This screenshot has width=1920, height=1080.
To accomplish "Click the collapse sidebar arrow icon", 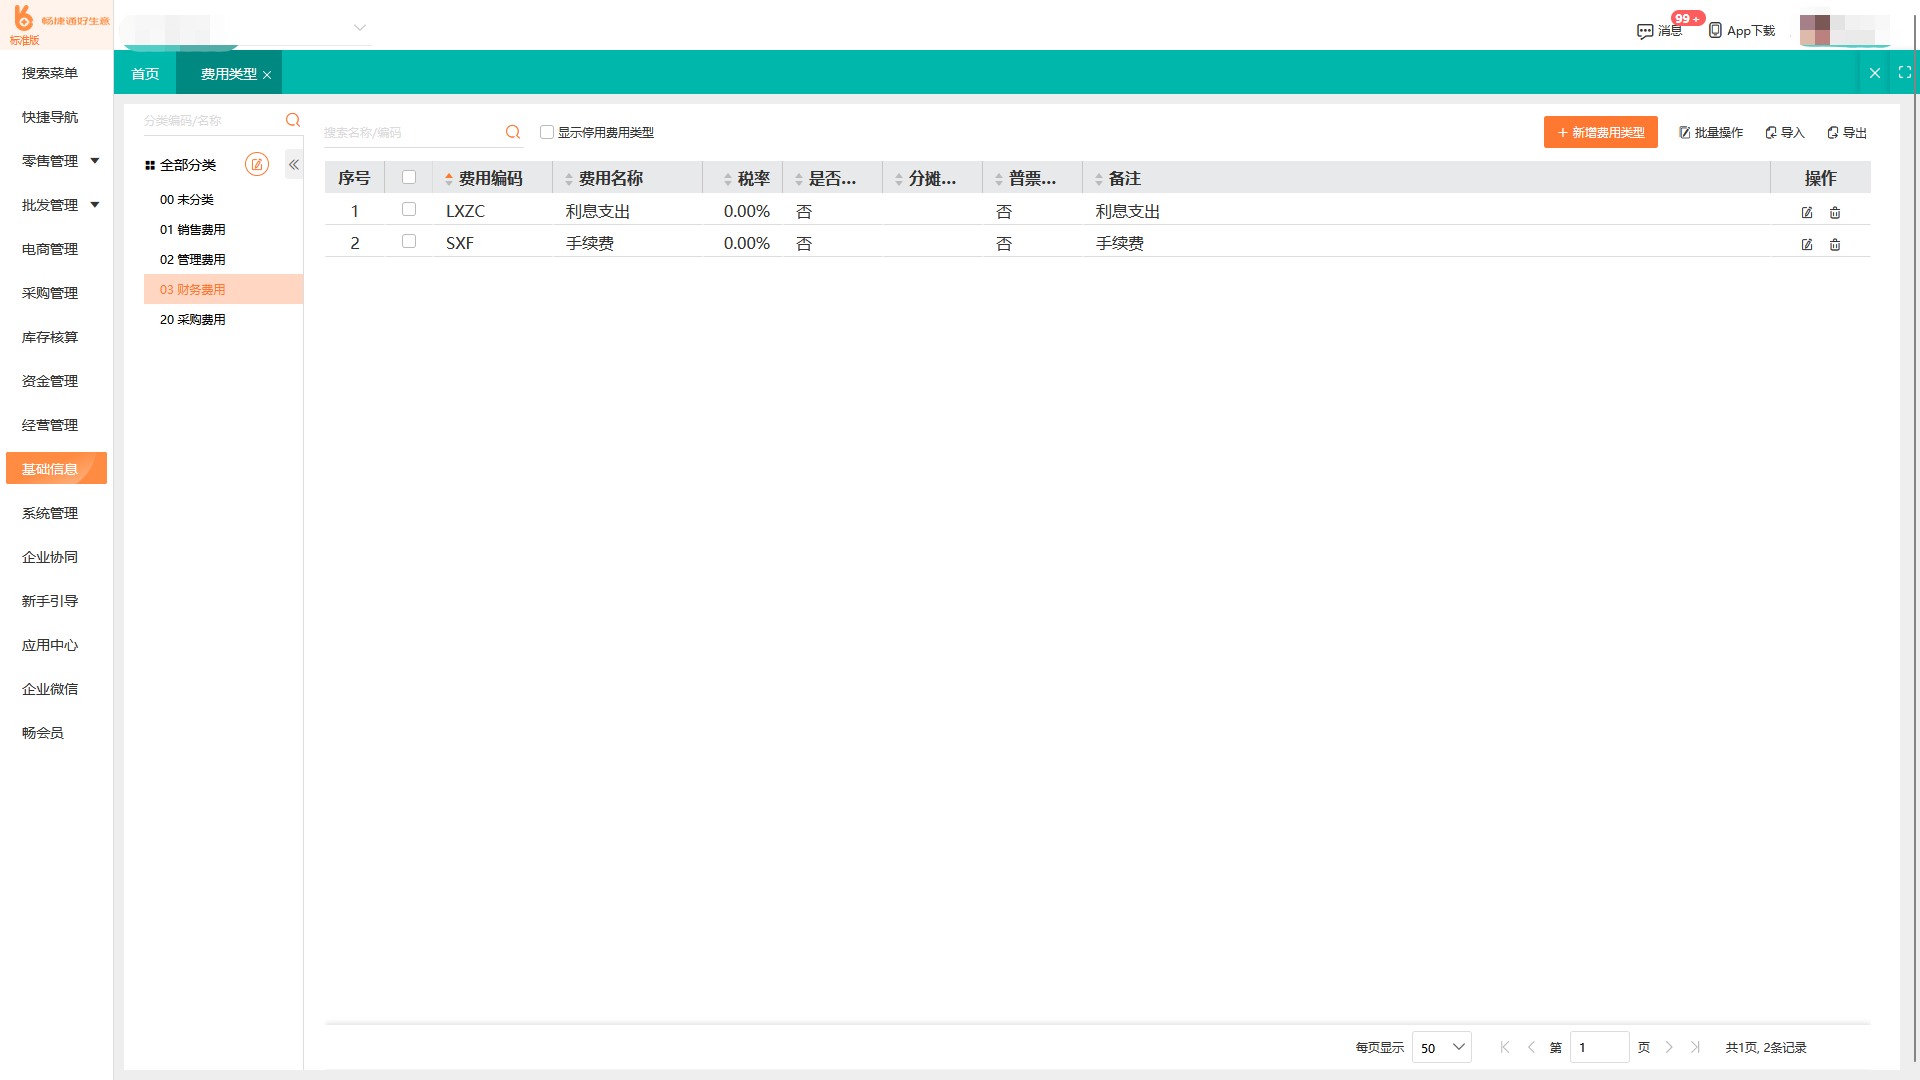I will click(294, 164).
